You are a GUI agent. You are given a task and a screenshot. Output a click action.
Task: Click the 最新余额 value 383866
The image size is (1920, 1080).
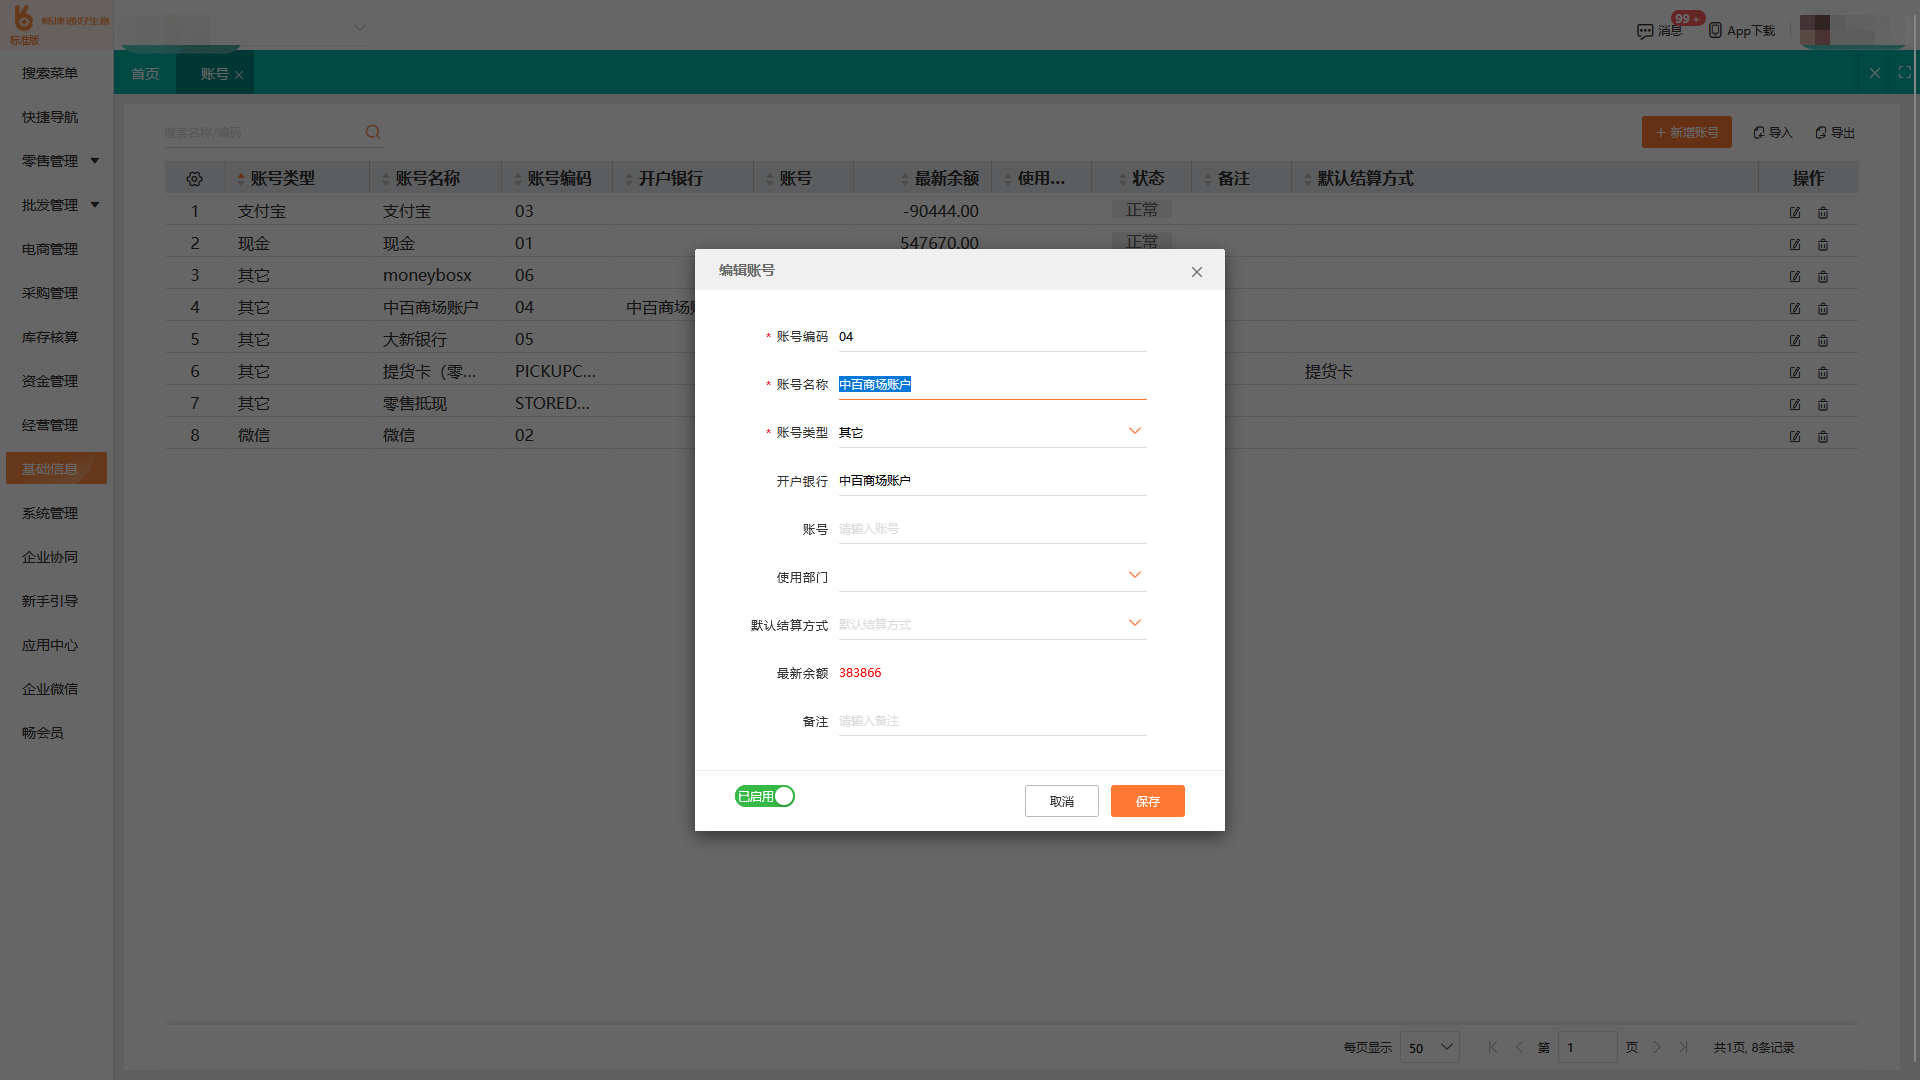point(858,671)
